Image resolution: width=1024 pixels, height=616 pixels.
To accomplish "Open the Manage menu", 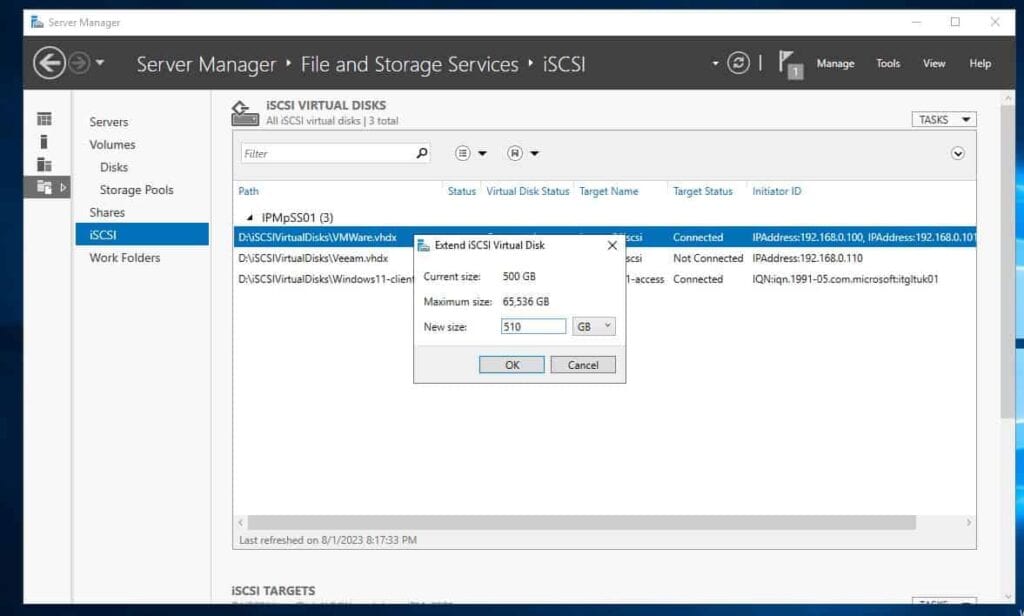I will 835,63.
